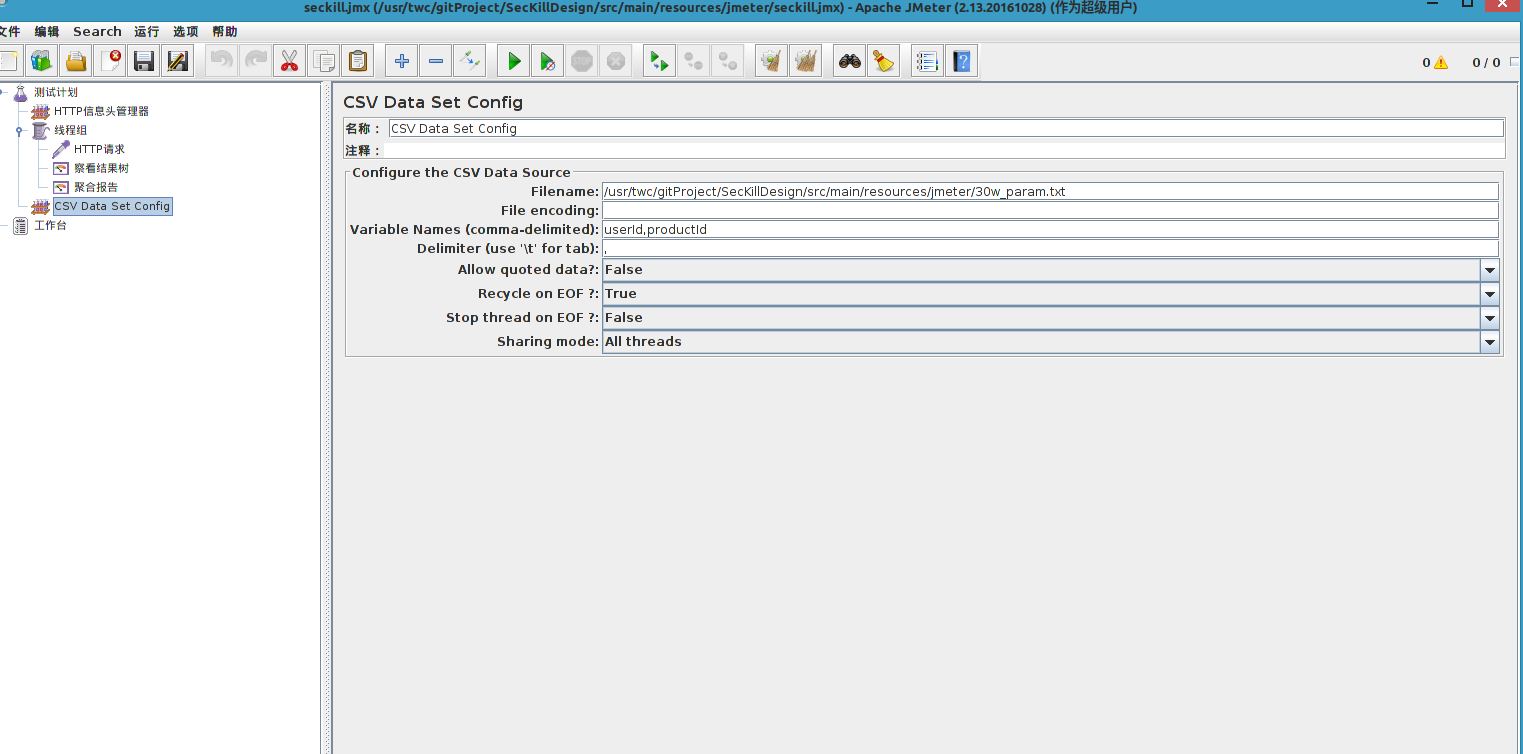Click the green Start test button
This screenshot has width=1523, height=754.
coord(513,62)
